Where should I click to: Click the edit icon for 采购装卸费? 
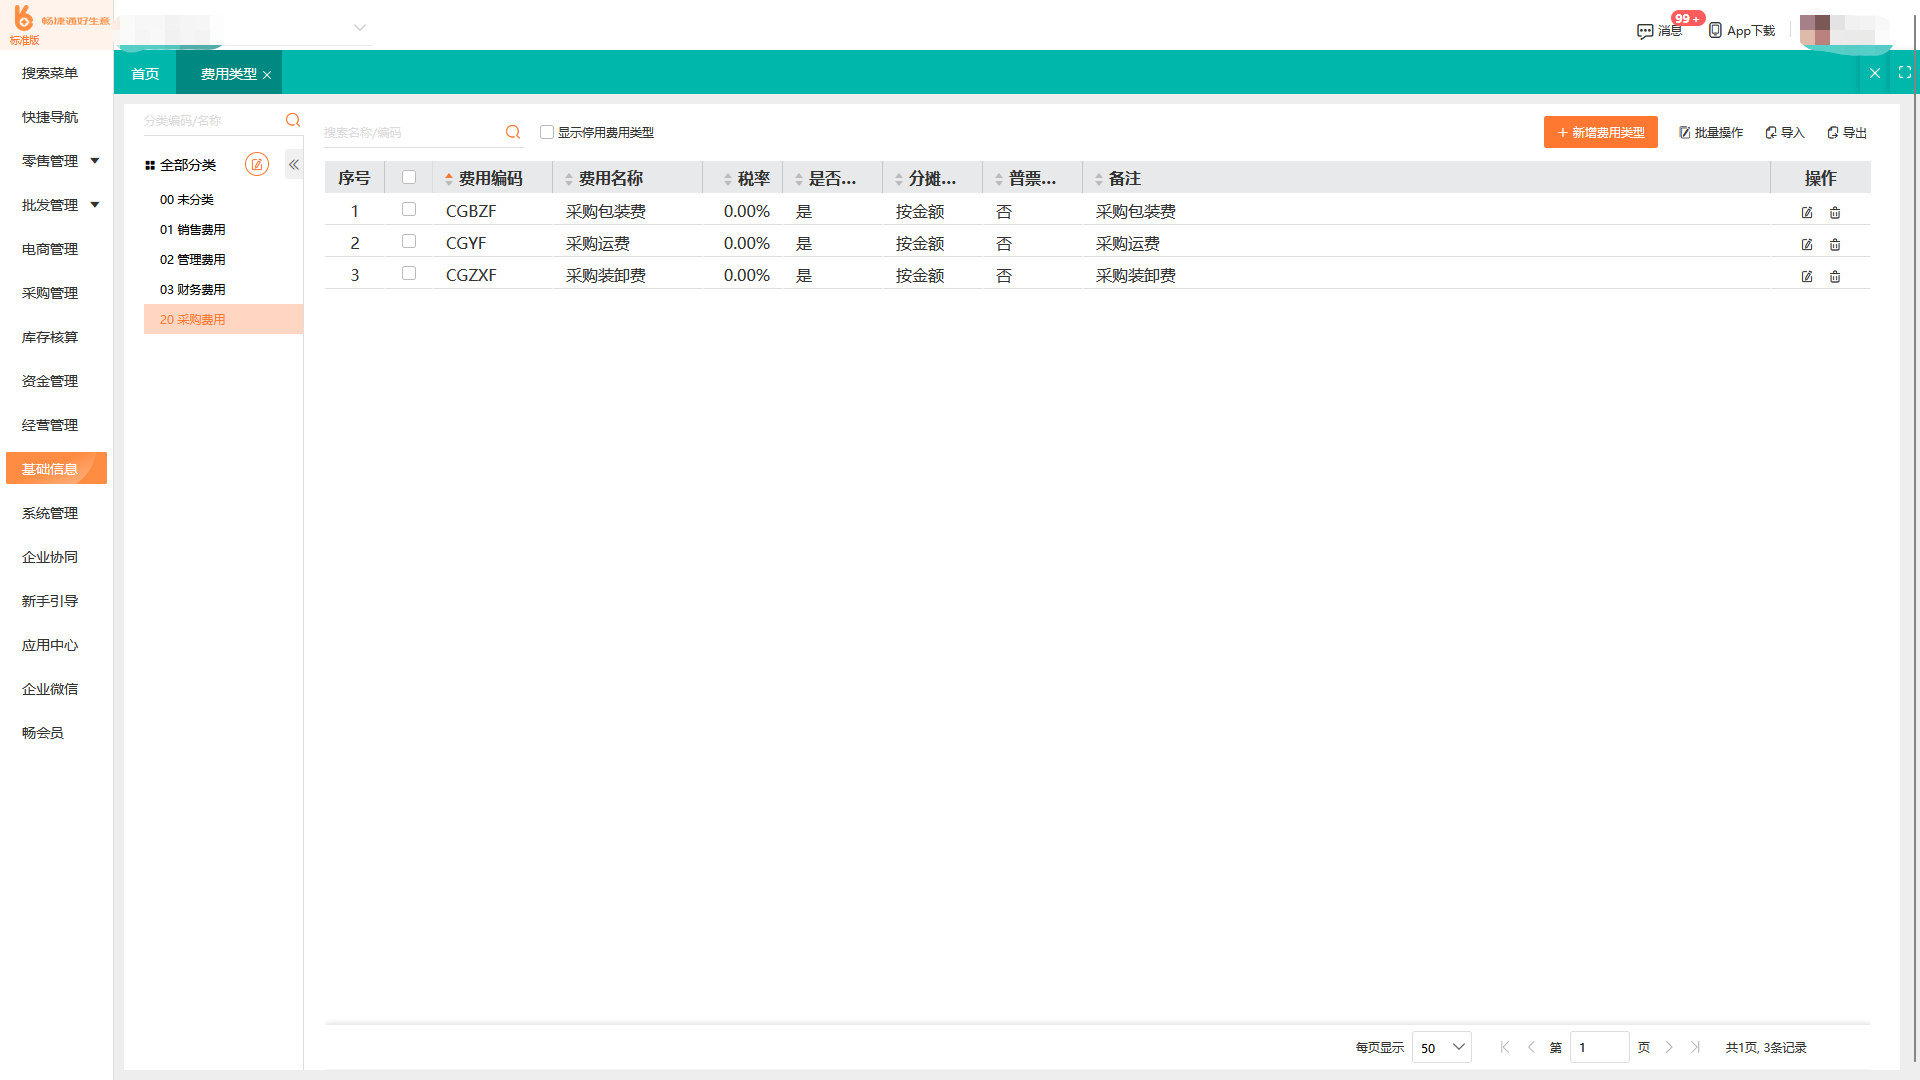tap(1807, 274)
